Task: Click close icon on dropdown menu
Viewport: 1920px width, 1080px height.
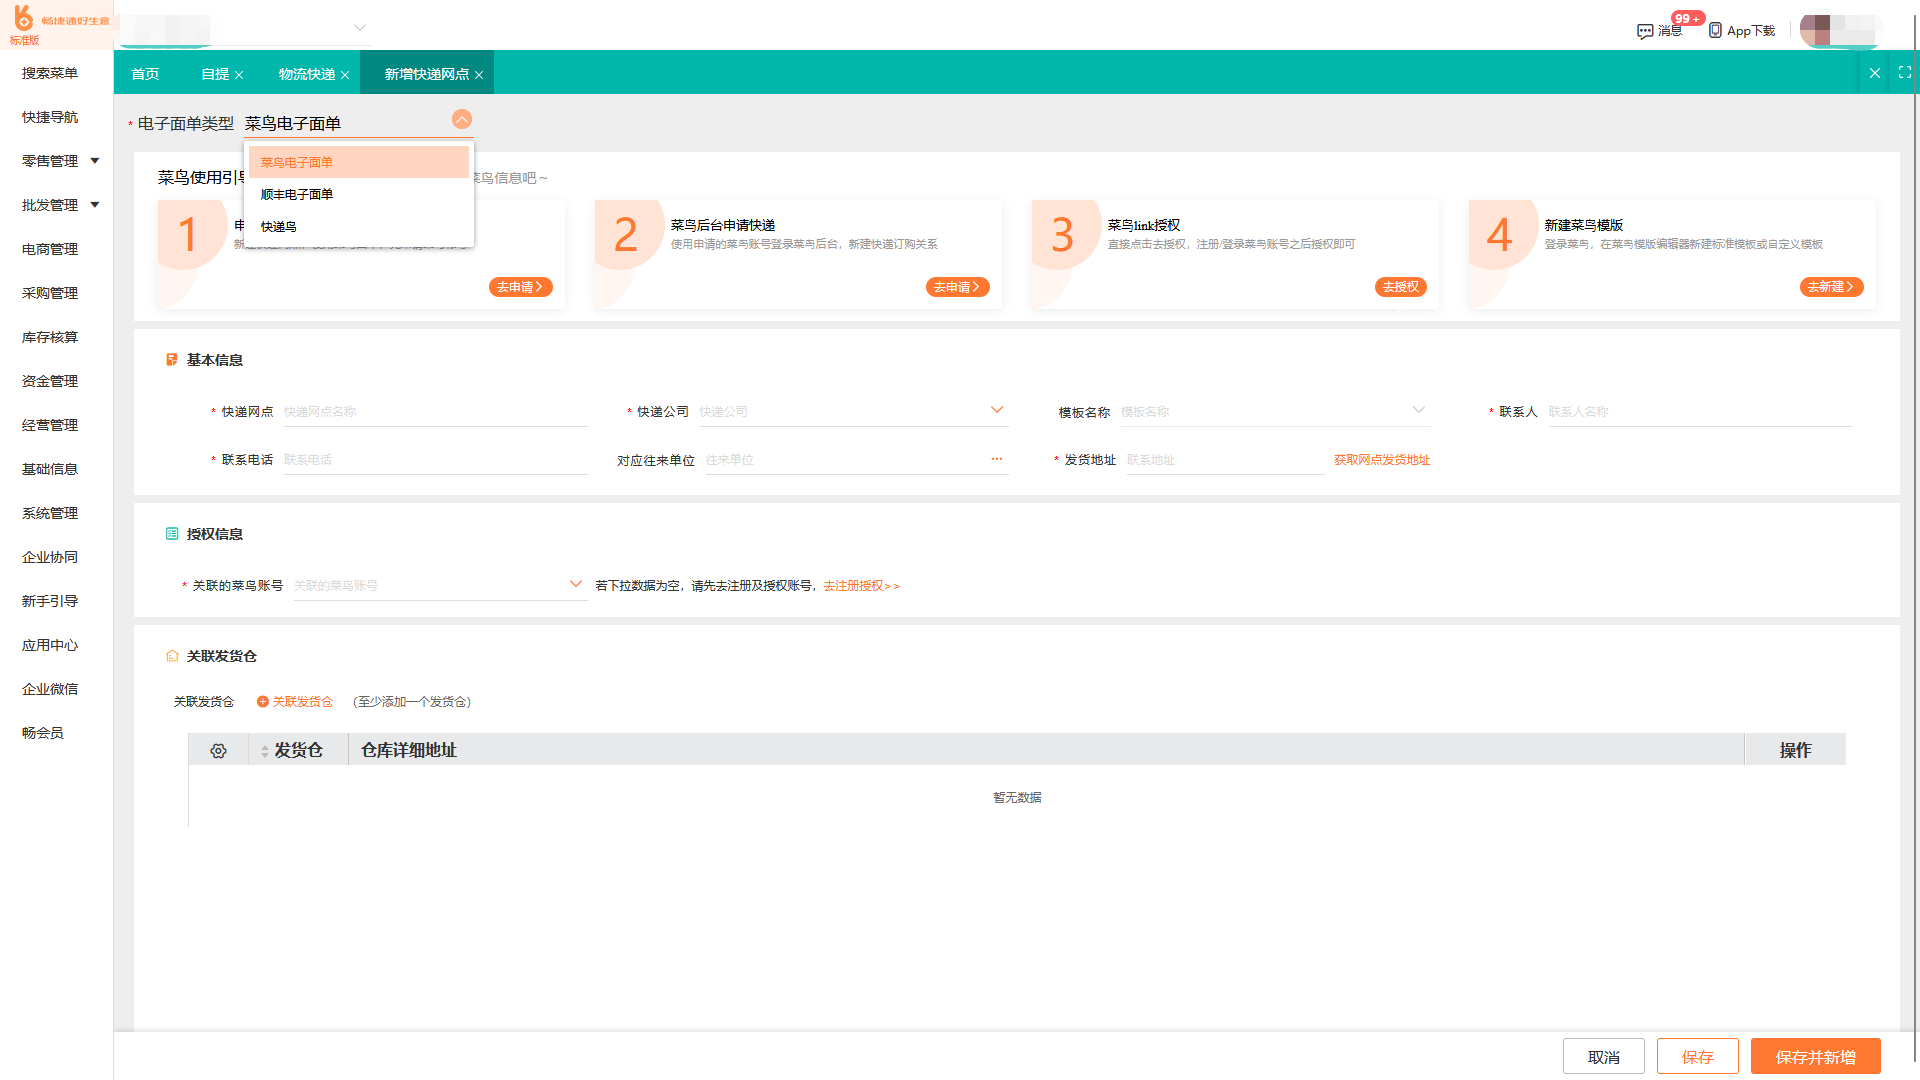Action: click(x=462, y=121)
